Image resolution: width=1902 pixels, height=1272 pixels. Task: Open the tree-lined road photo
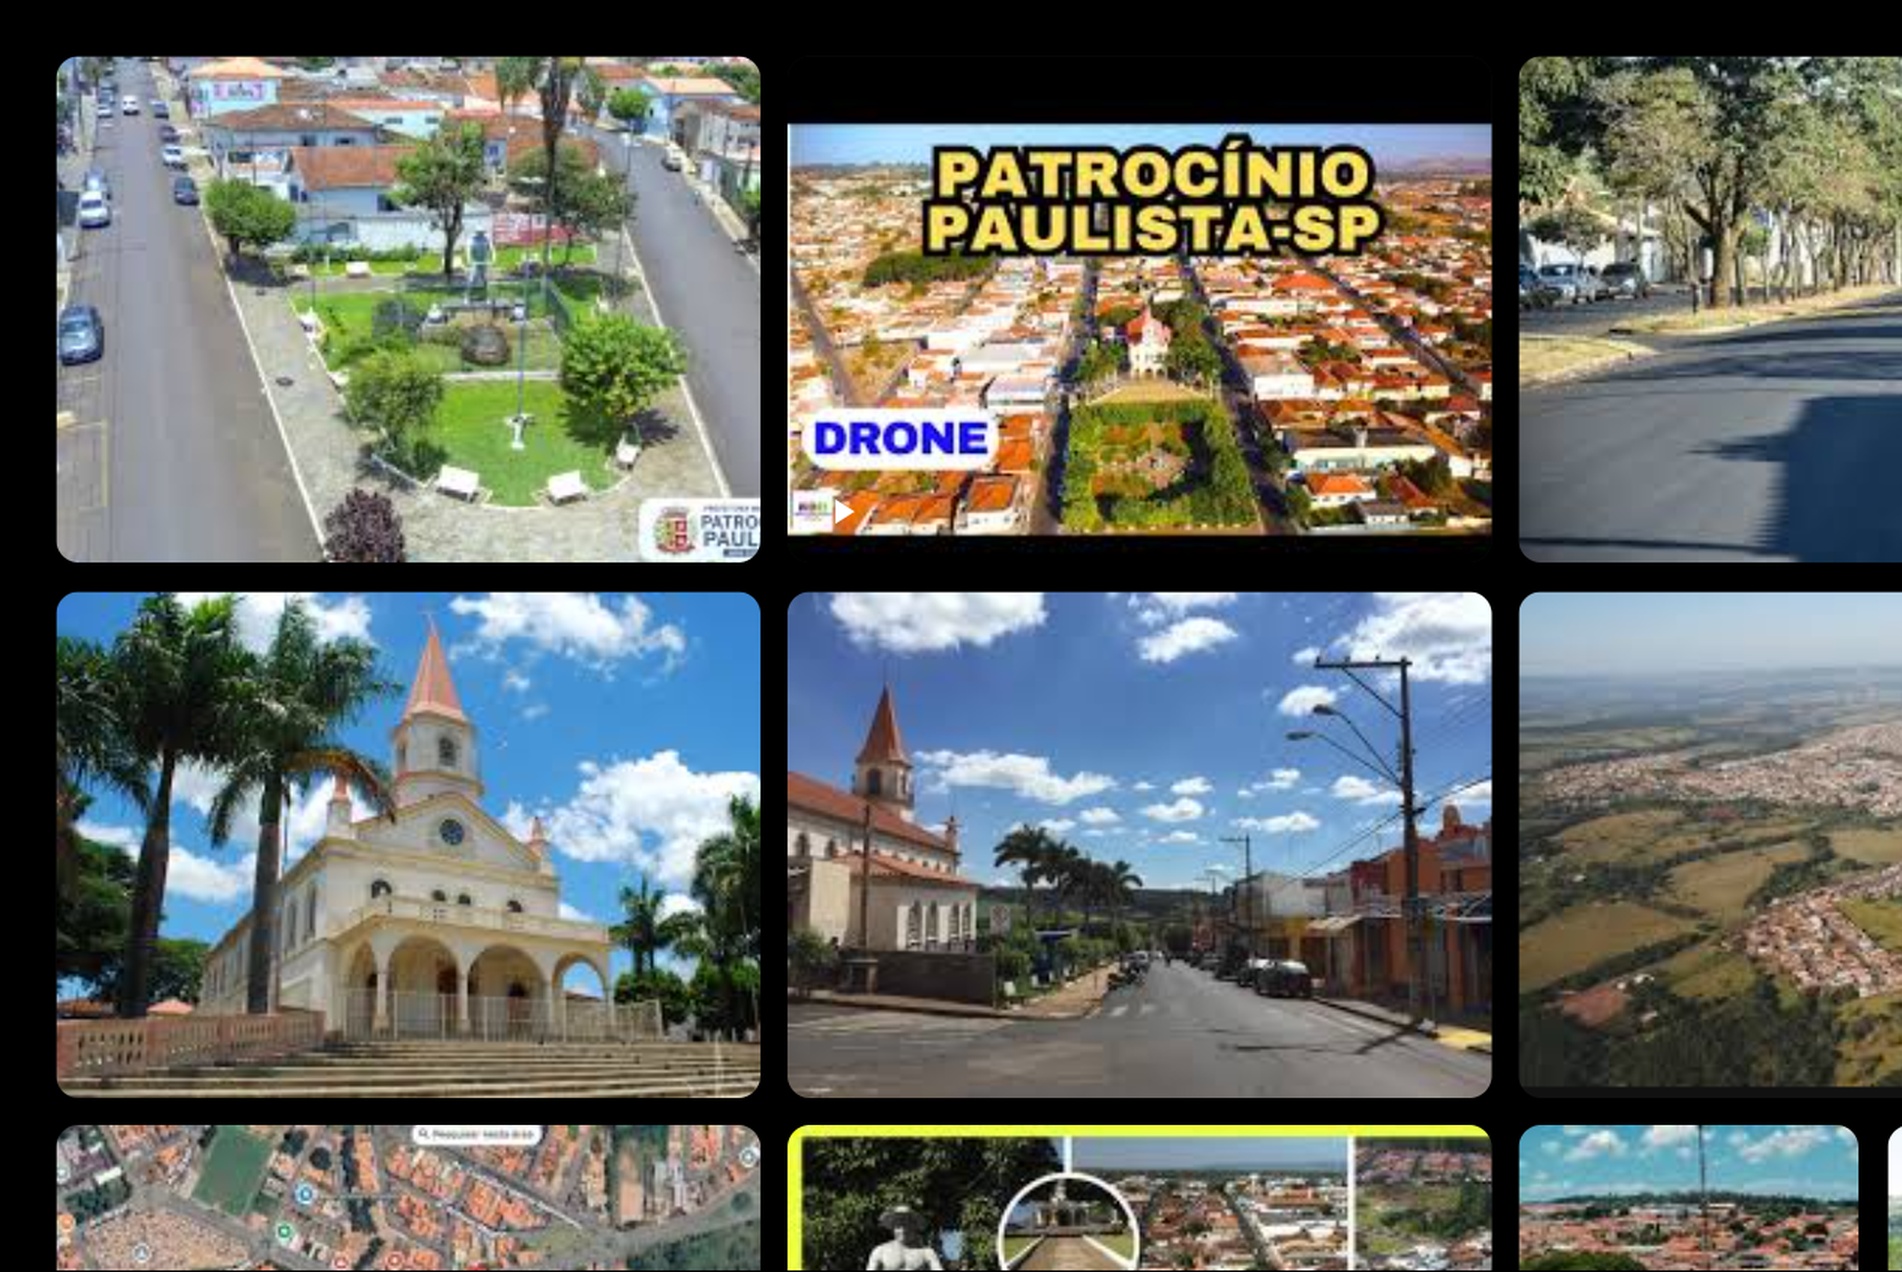coord(1710,309)
